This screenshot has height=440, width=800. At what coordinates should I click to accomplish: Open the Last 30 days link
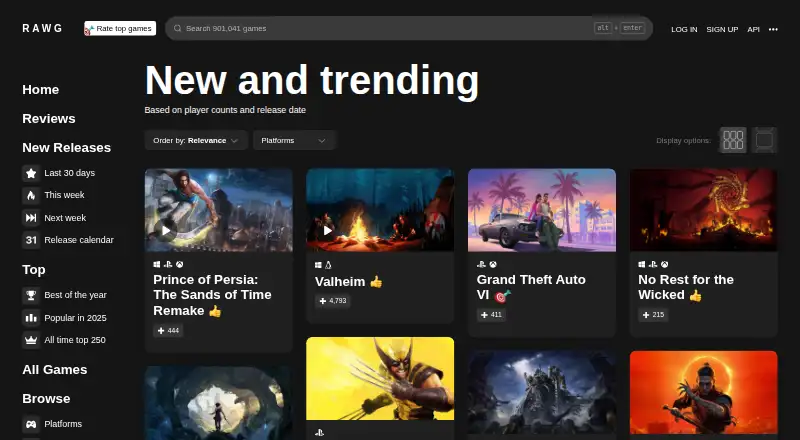click(x=69, y=173)
